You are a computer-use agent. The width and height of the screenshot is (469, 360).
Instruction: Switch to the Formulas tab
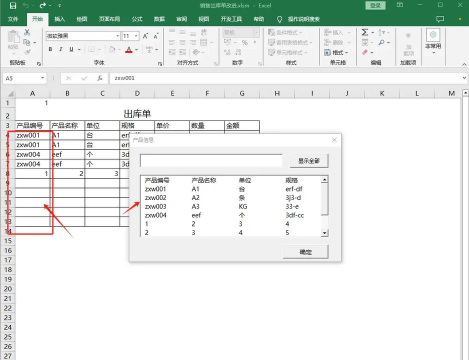click(137, 19)
